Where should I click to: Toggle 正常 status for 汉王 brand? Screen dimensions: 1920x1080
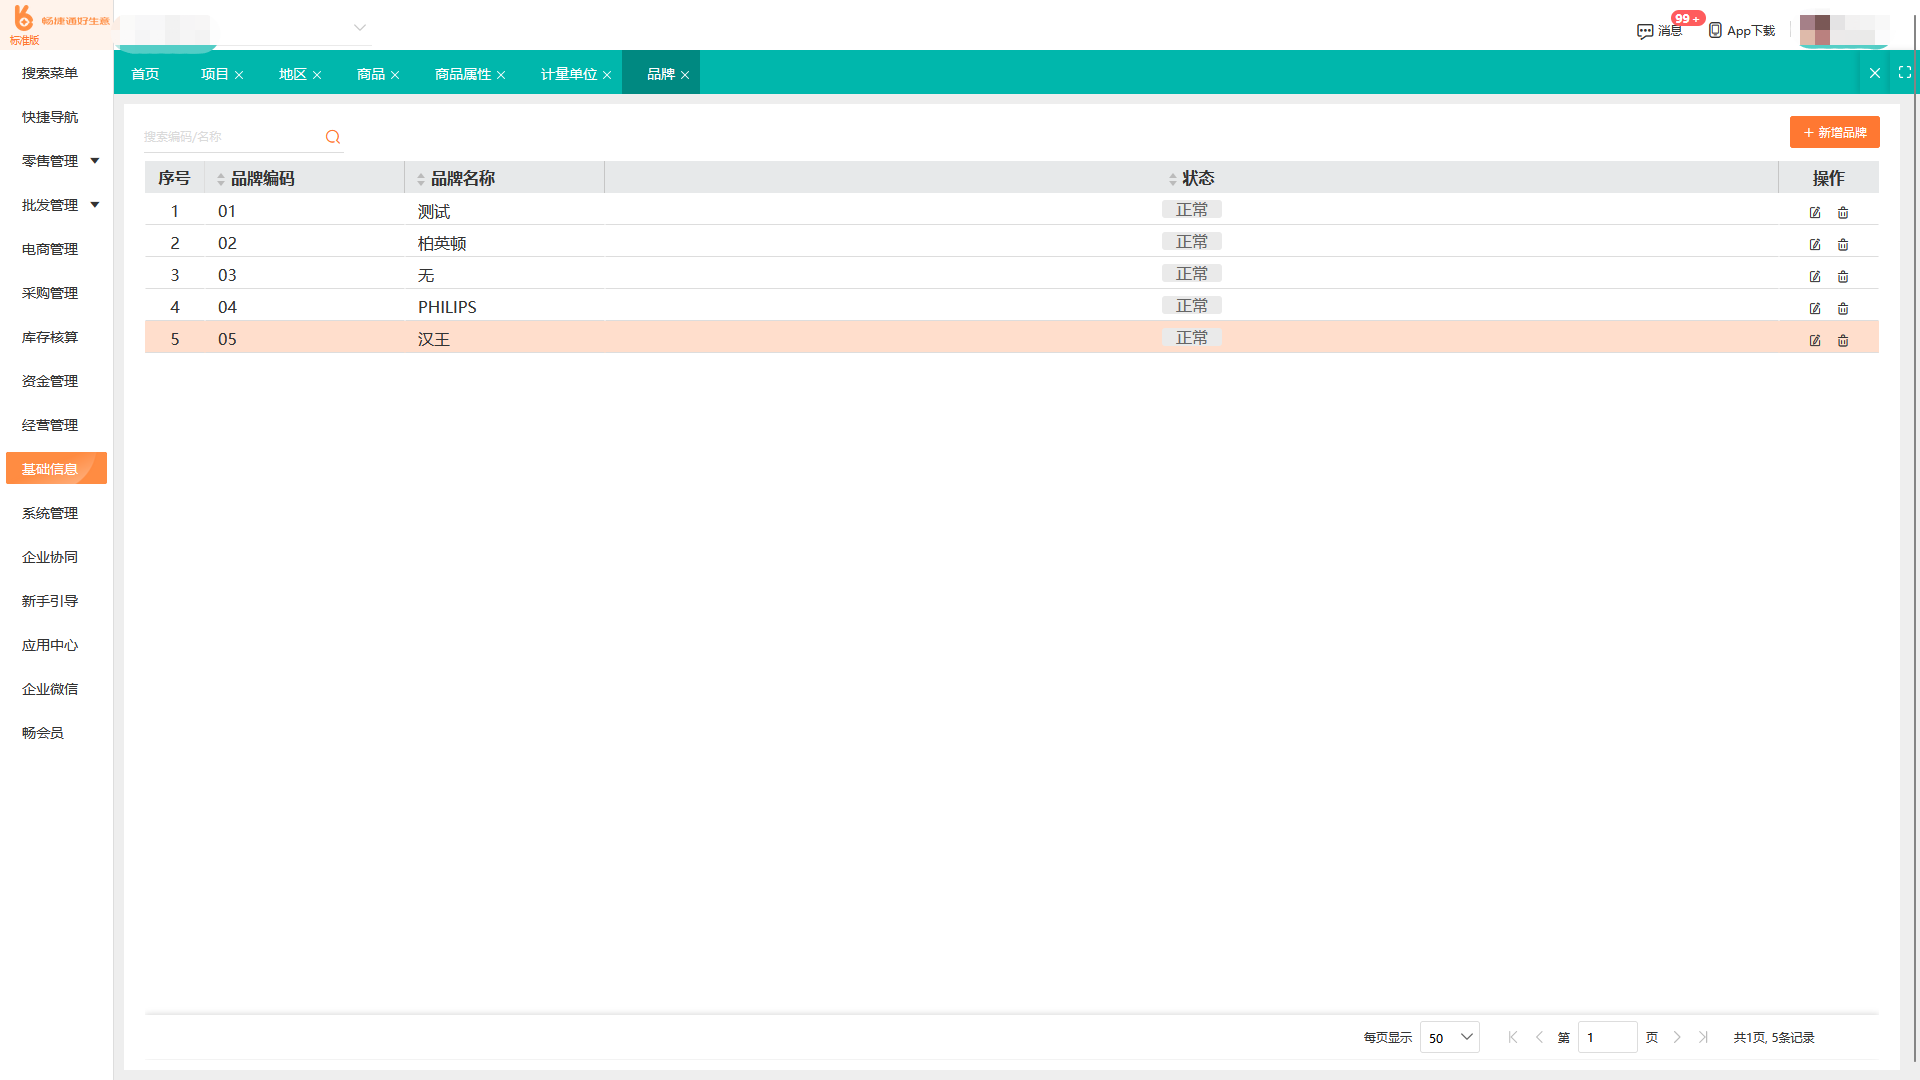click(x=1191, y=338)
